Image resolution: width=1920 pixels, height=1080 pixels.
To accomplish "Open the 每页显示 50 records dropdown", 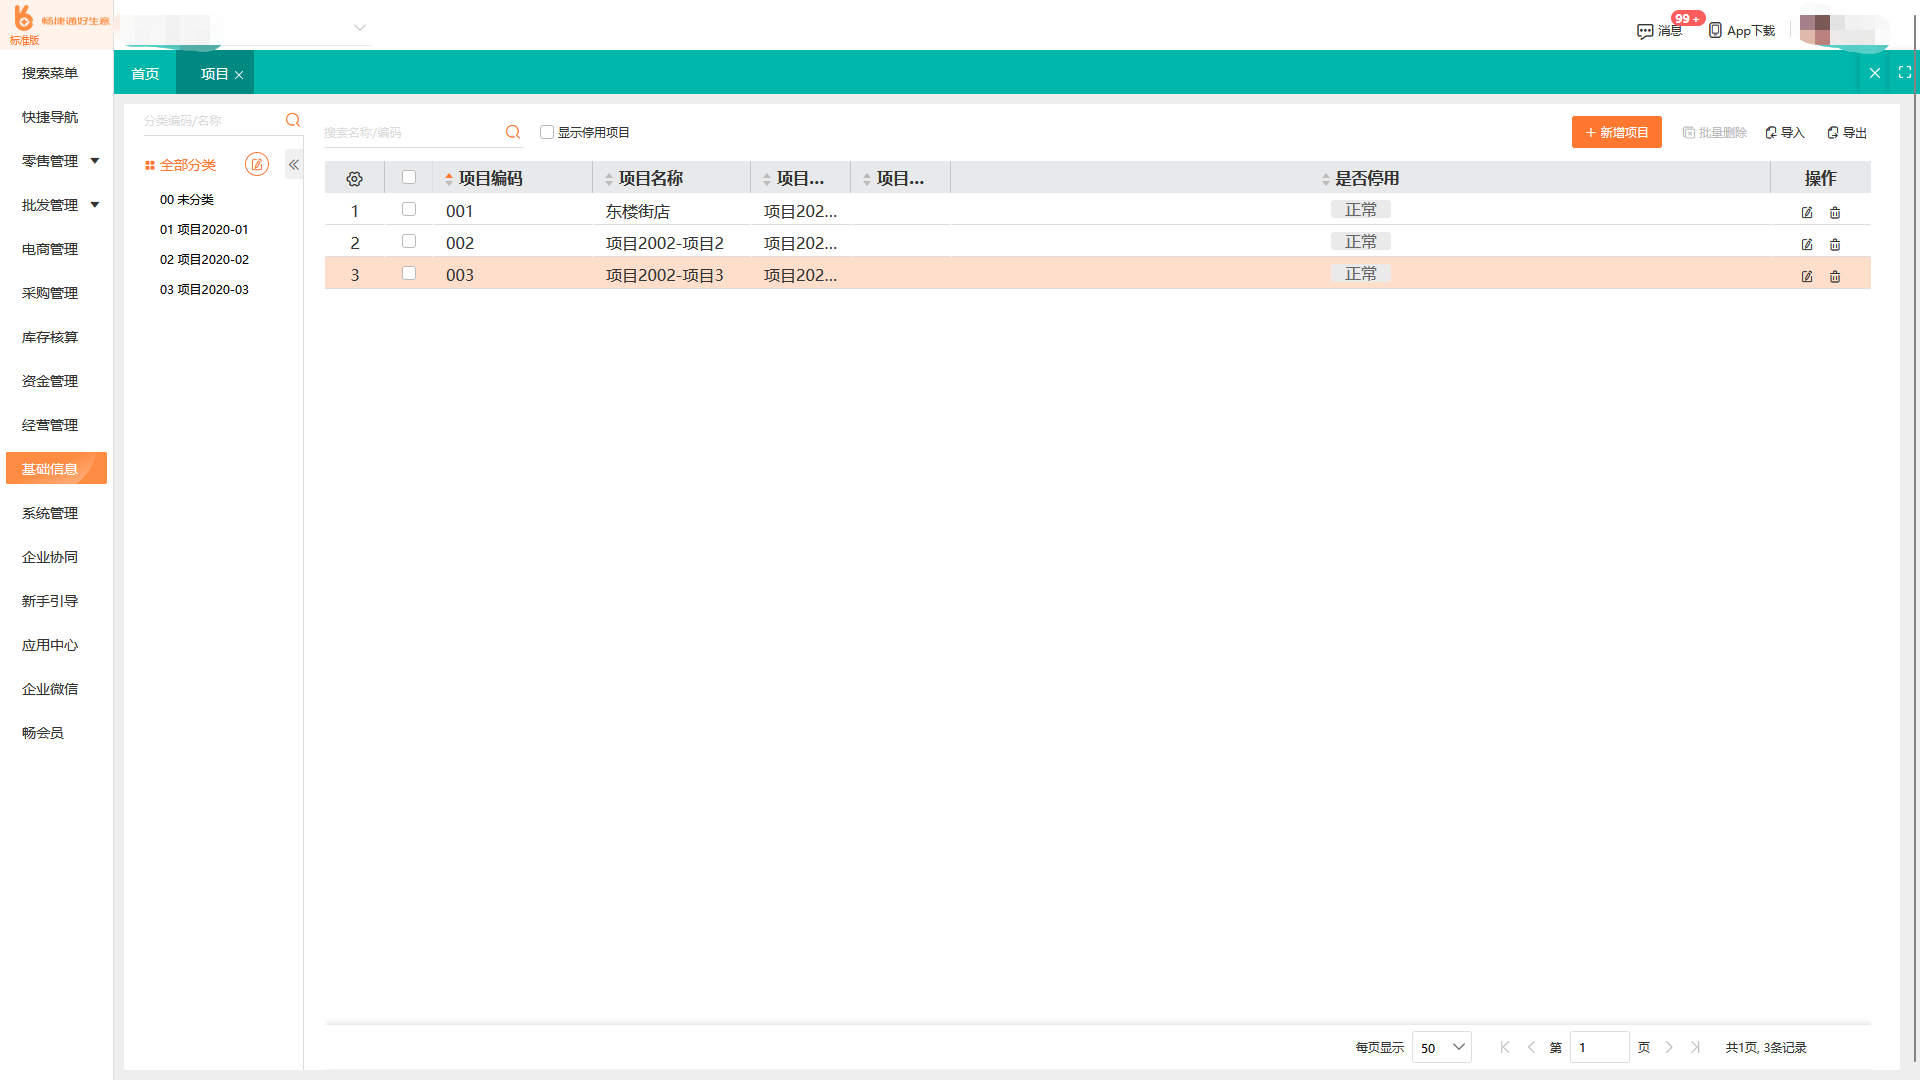I will pos(1439,1047).
